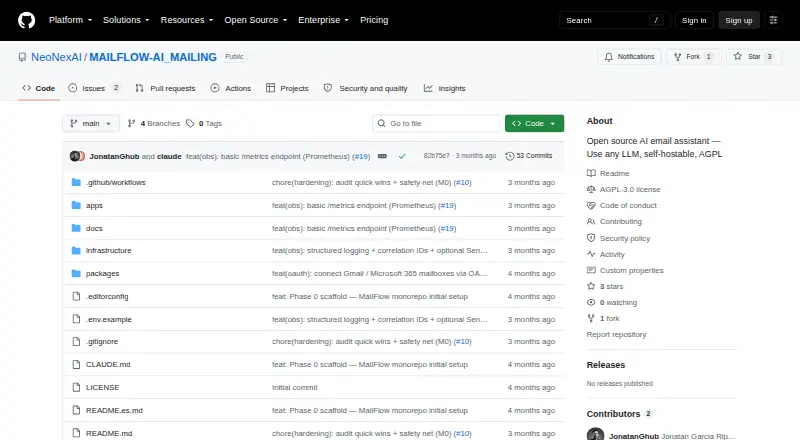The height and width of the screenshot is (440, 800).
Task: Open commit hash 82b75e7
Action: click(436, 156)
